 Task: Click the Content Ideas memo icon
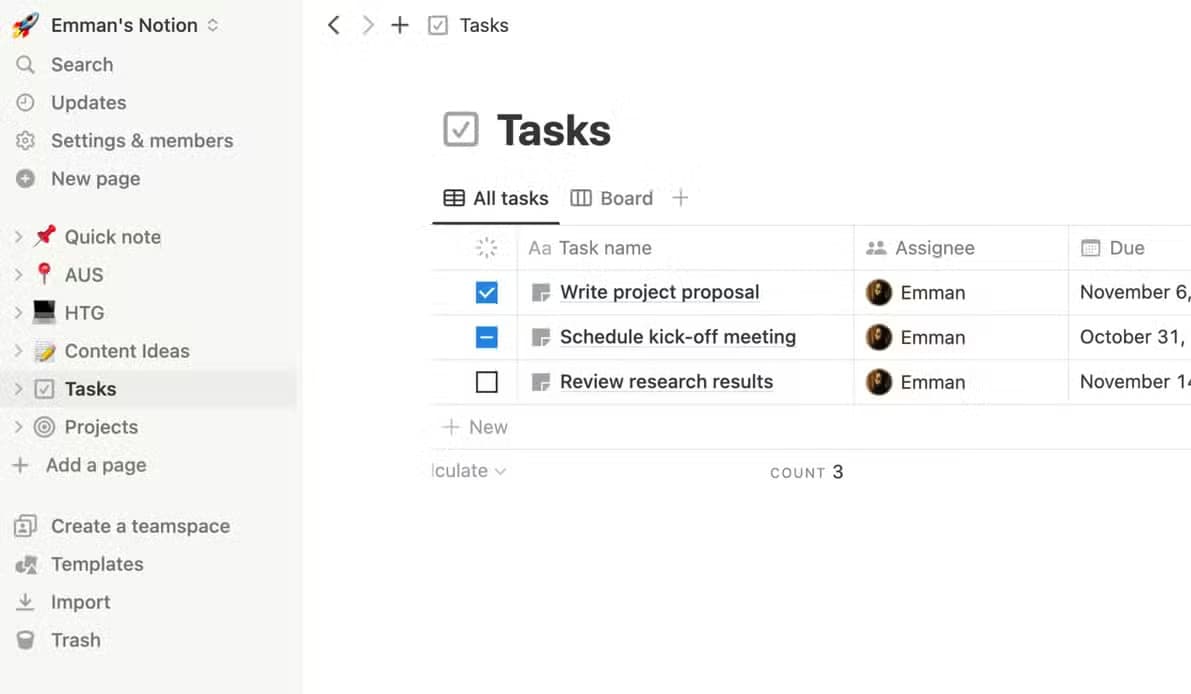(x=45, y=351)
